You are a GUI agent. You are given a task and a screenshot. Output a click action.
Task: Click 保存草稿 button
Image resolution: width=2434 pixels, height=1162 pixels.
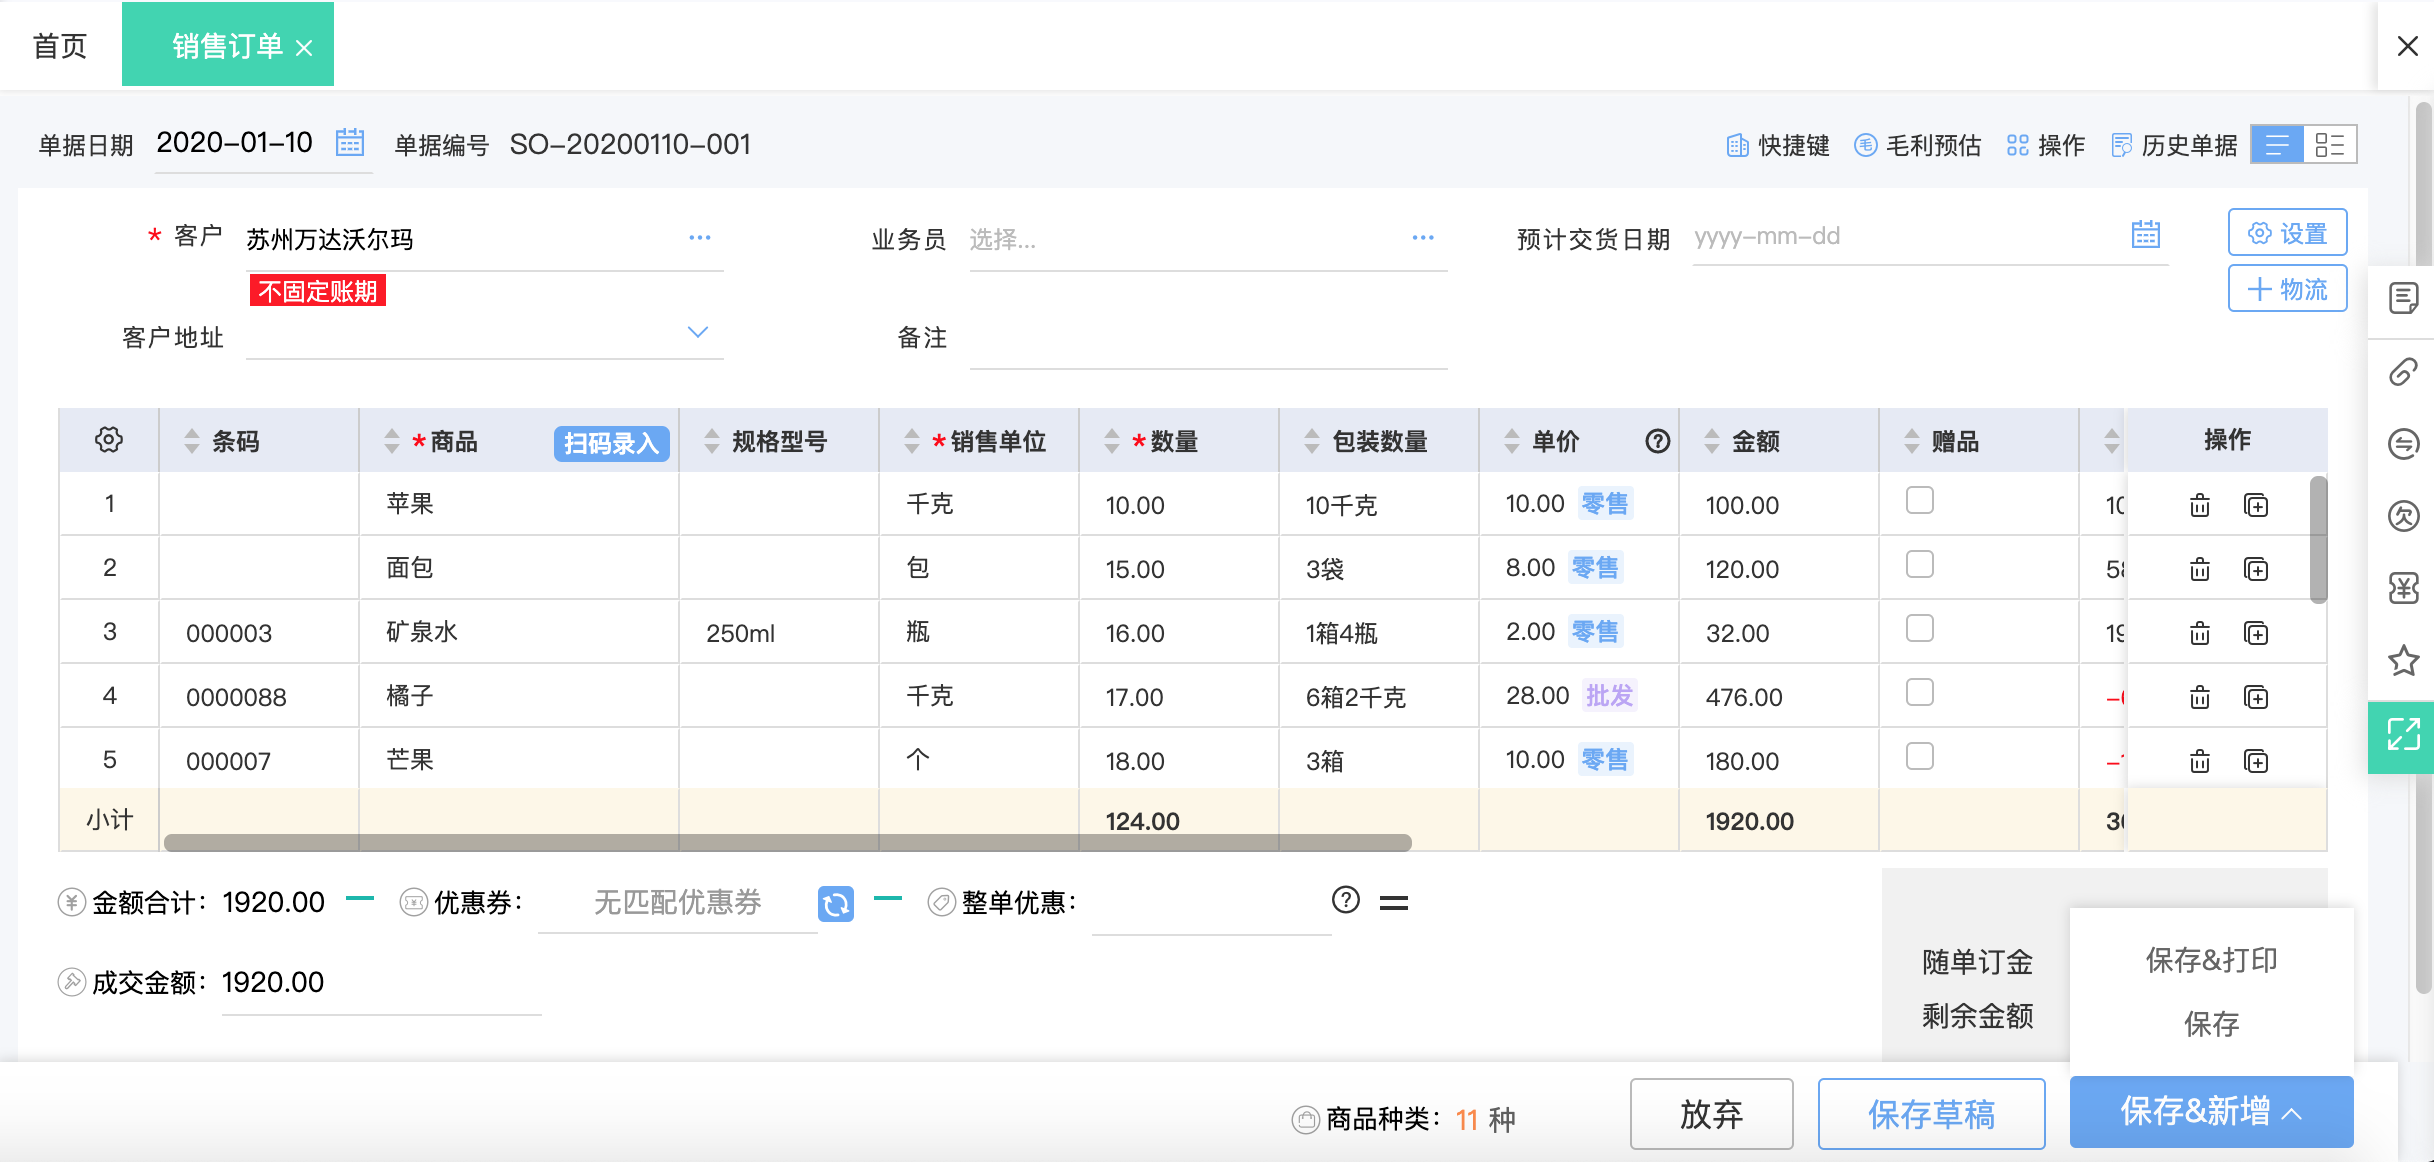pyautogui.click(x=1930, y=1112)
